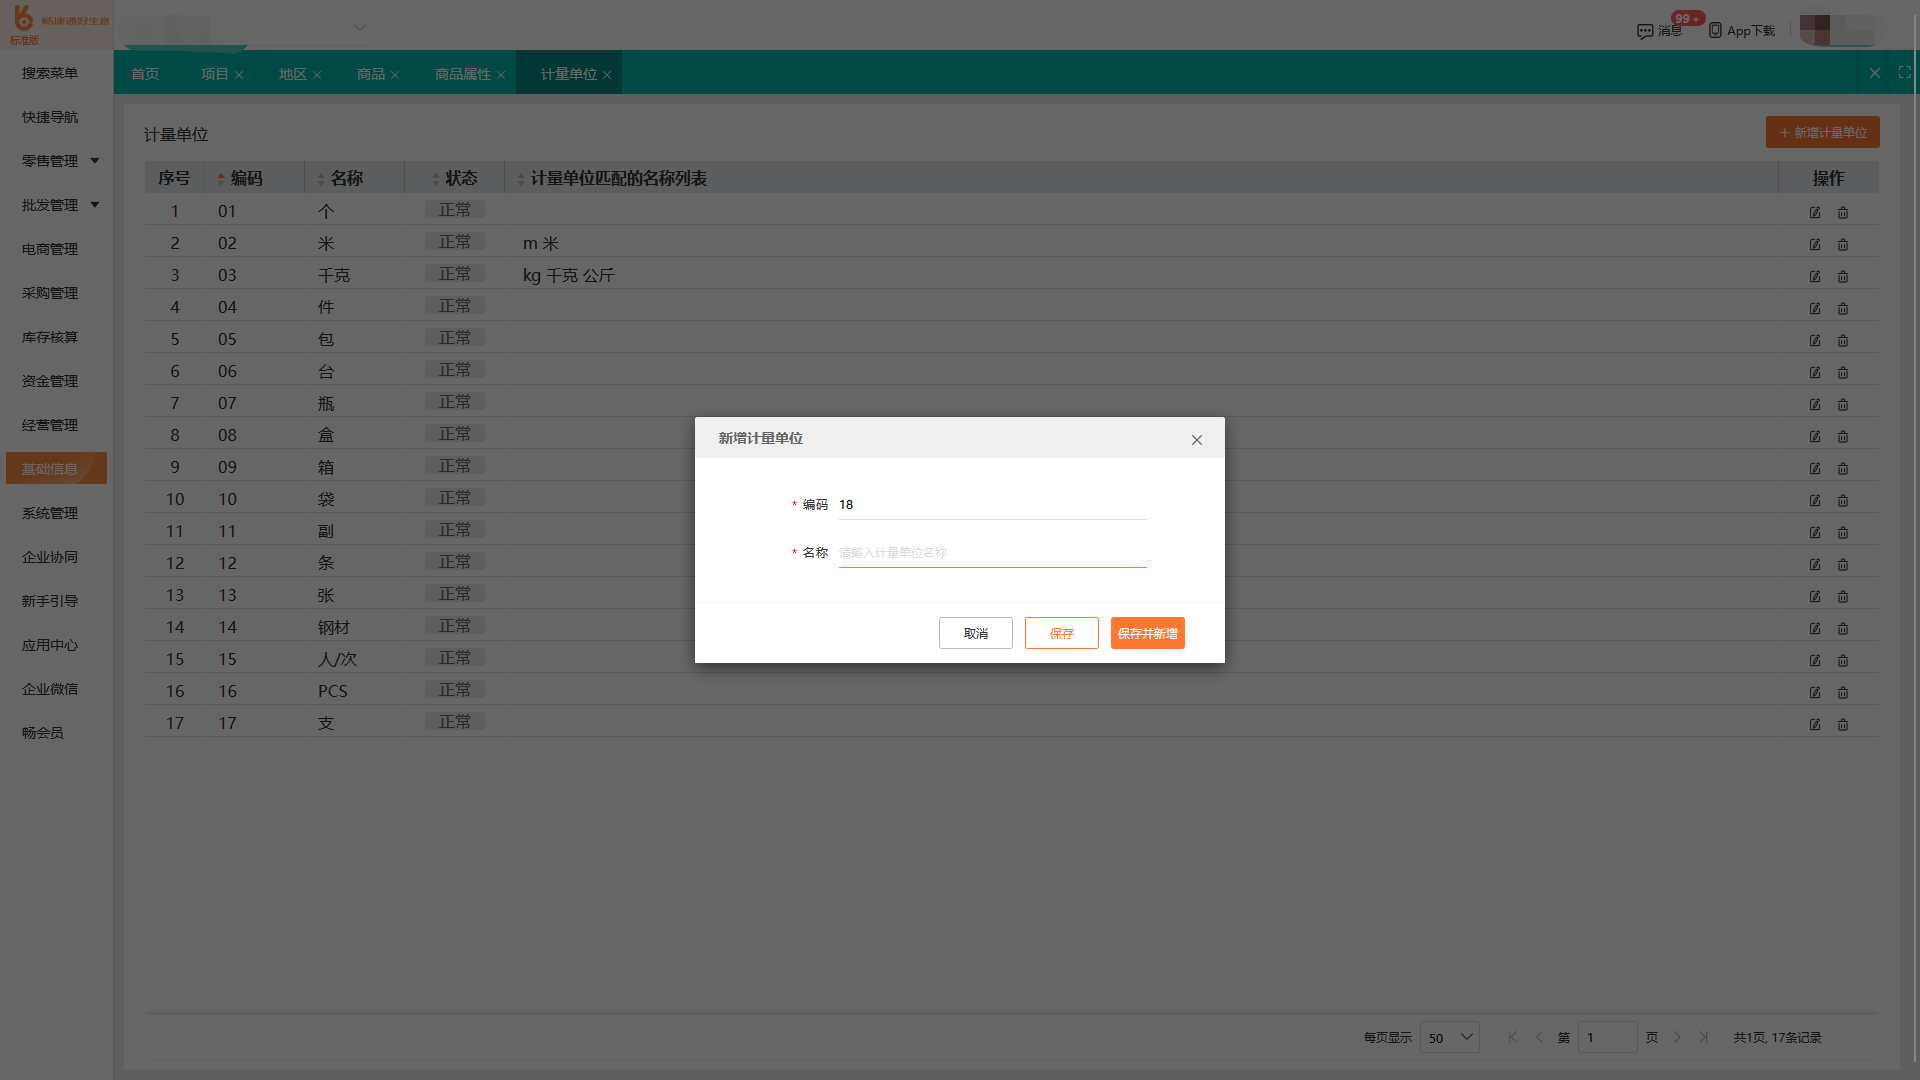
Task: Click the delete icon for row 14 钢材
Action: pos(1844,628)
